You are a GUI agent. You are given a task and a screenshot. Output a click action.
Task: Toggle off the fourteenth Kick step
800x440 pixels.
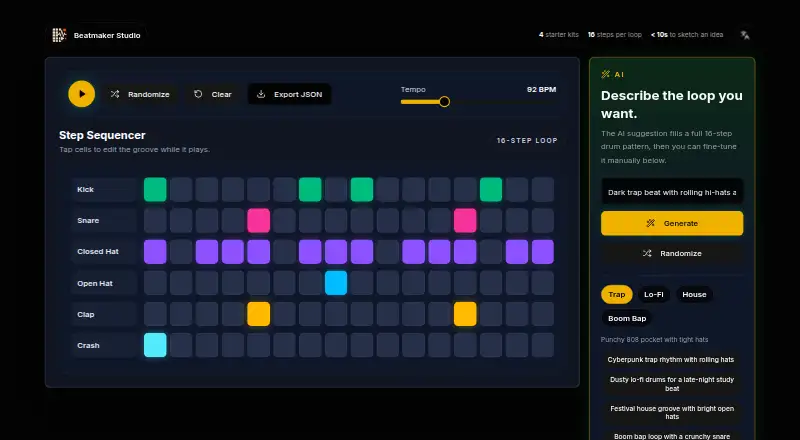click(x=491, y=189)
